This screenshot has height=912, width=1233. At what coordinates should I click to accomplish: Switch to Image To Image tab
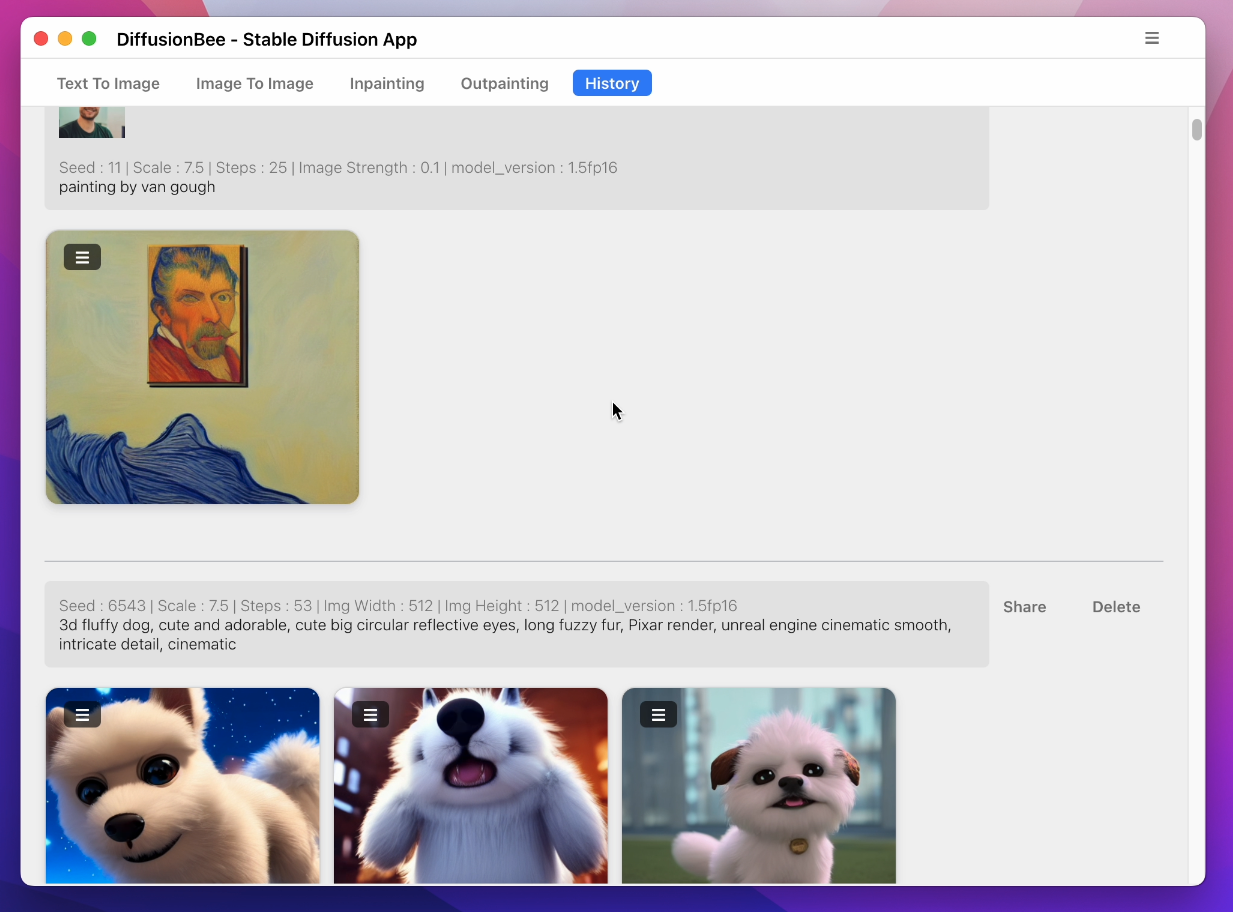(254, 84)
